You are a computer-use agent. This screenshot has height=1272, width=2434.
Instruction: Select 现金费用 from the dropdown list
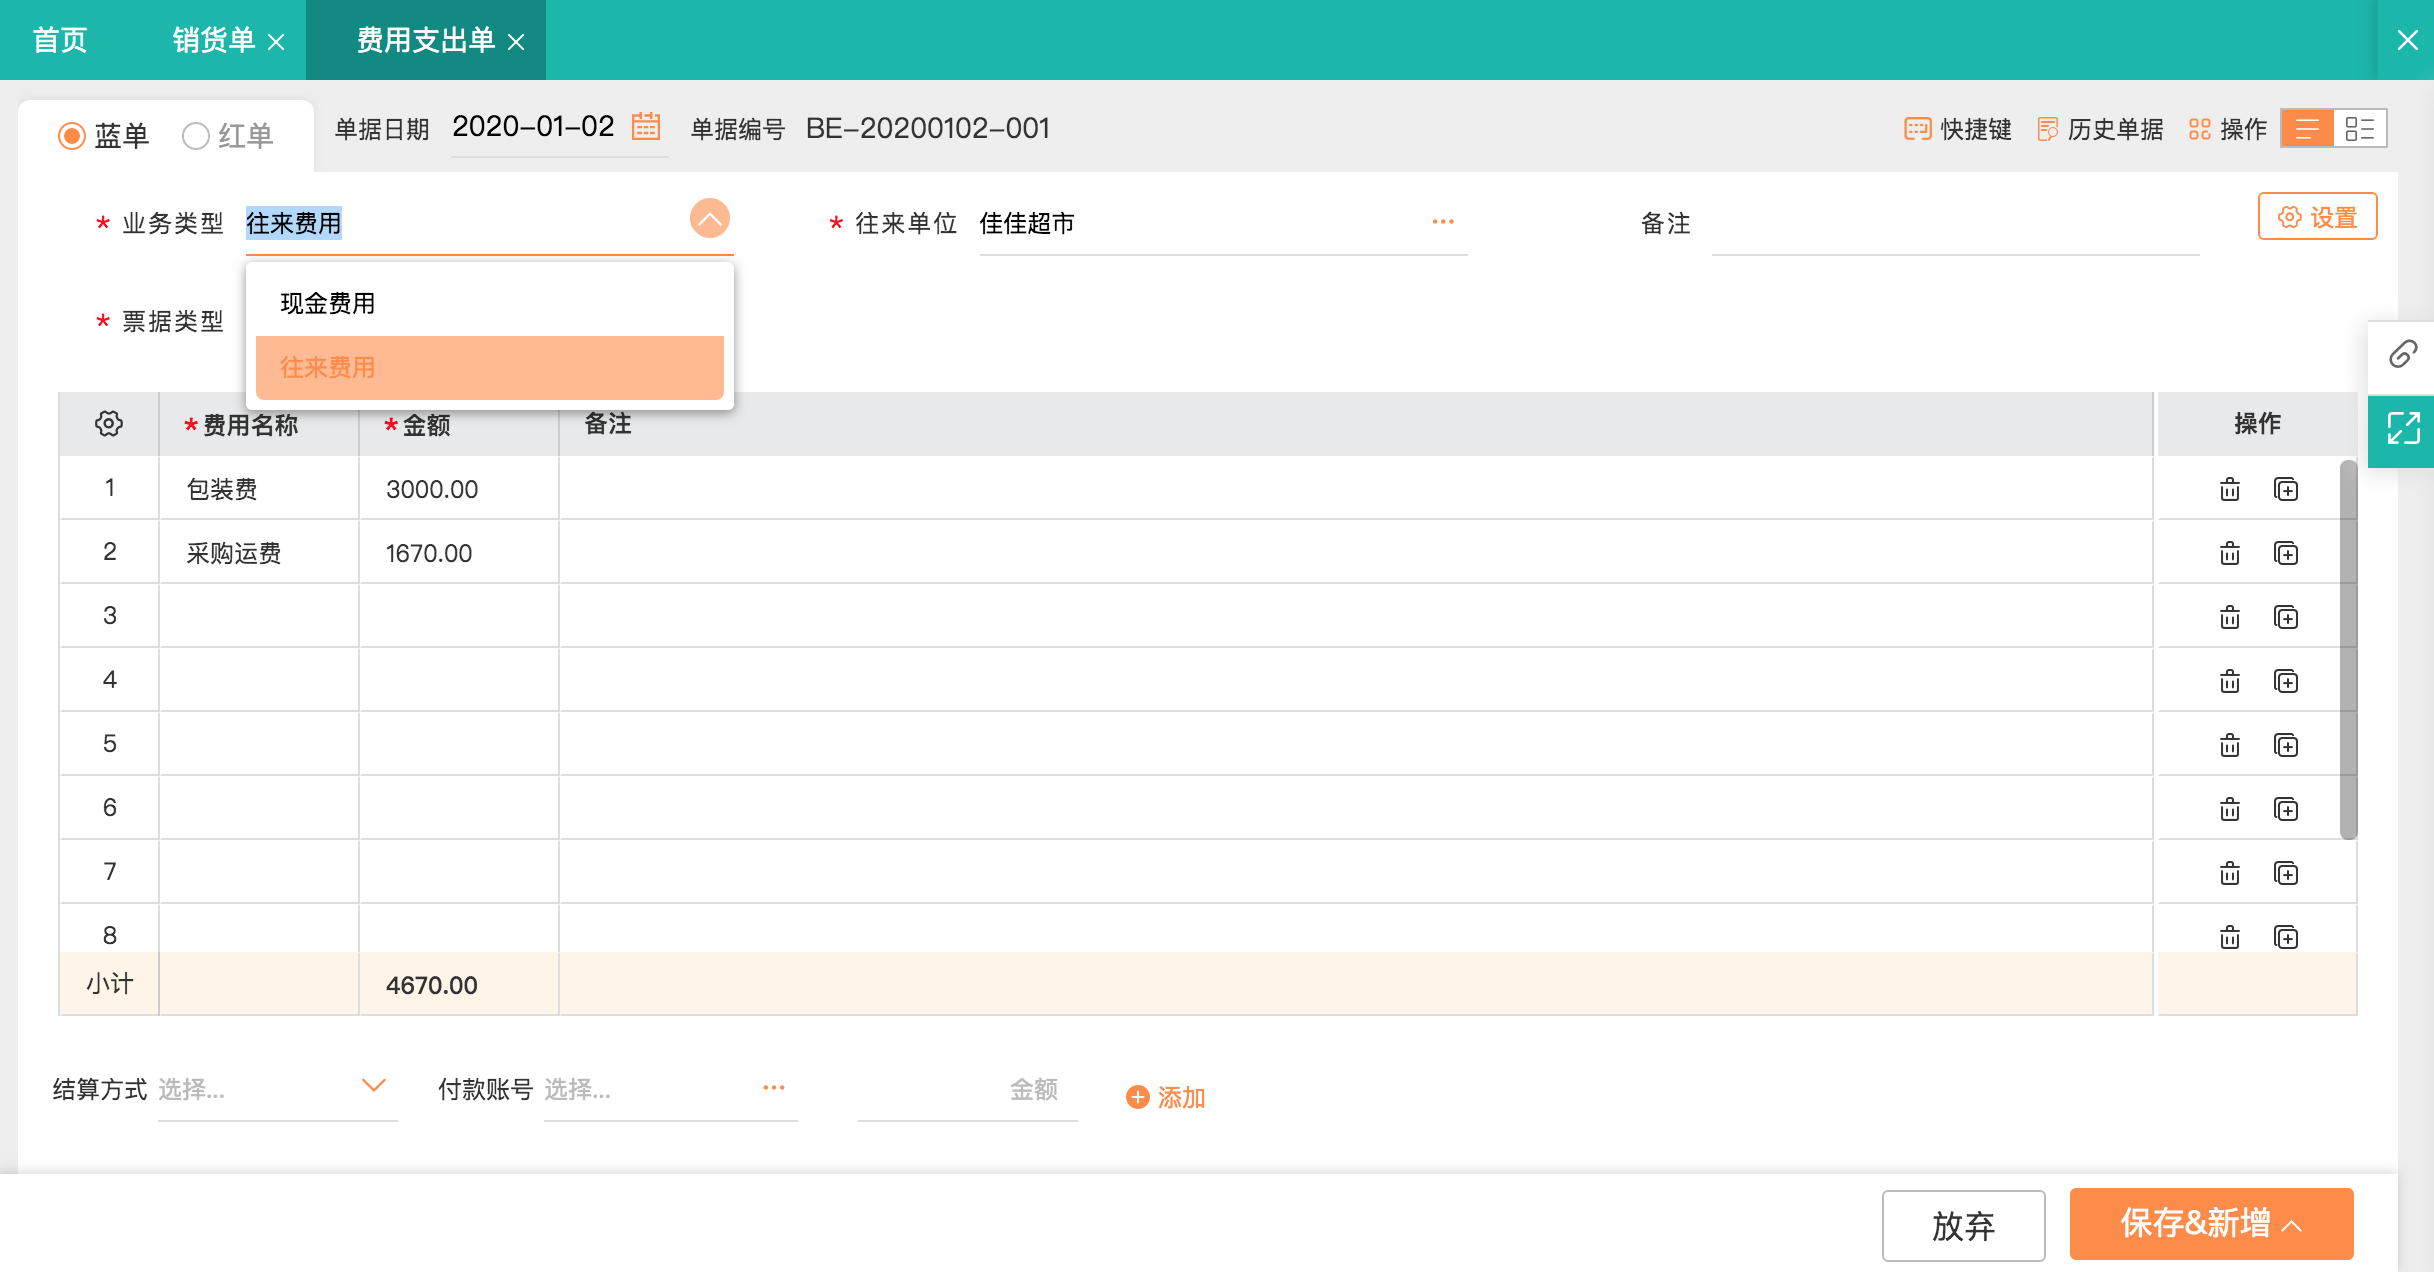tap(330, 301)
